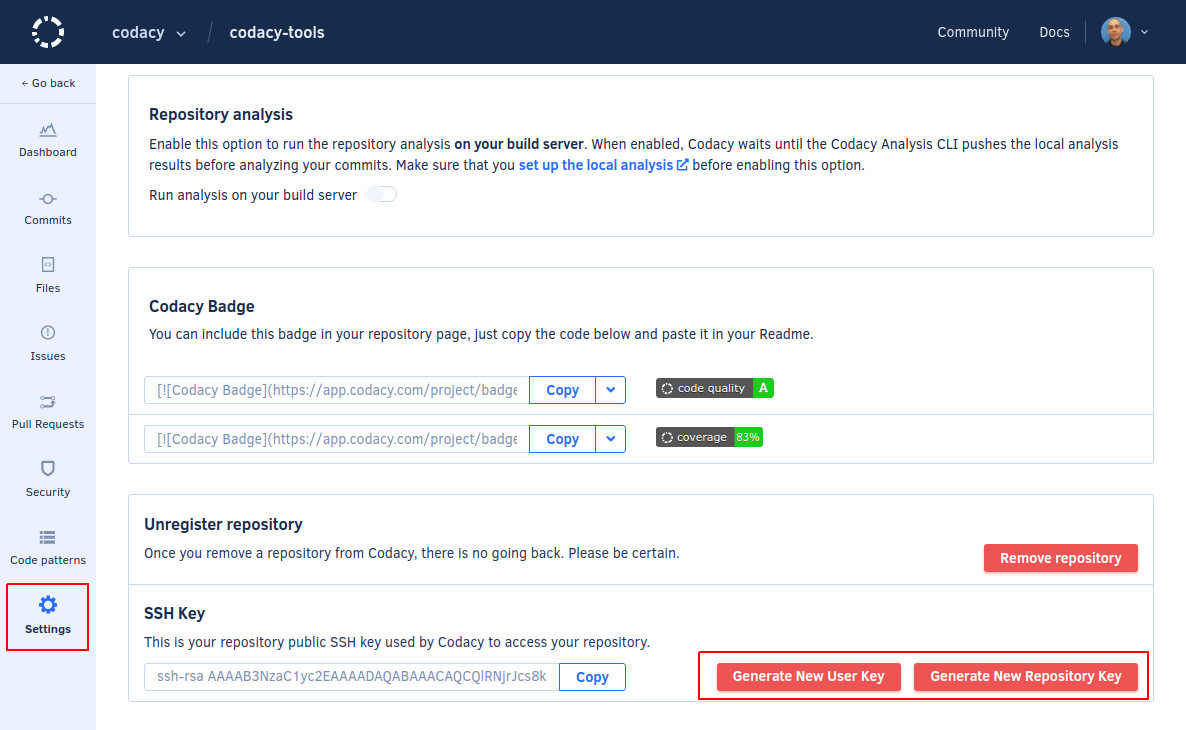Click Generate New Repository Key
The height and width of the screenshot is (730, 1186).
point(1025,677)
